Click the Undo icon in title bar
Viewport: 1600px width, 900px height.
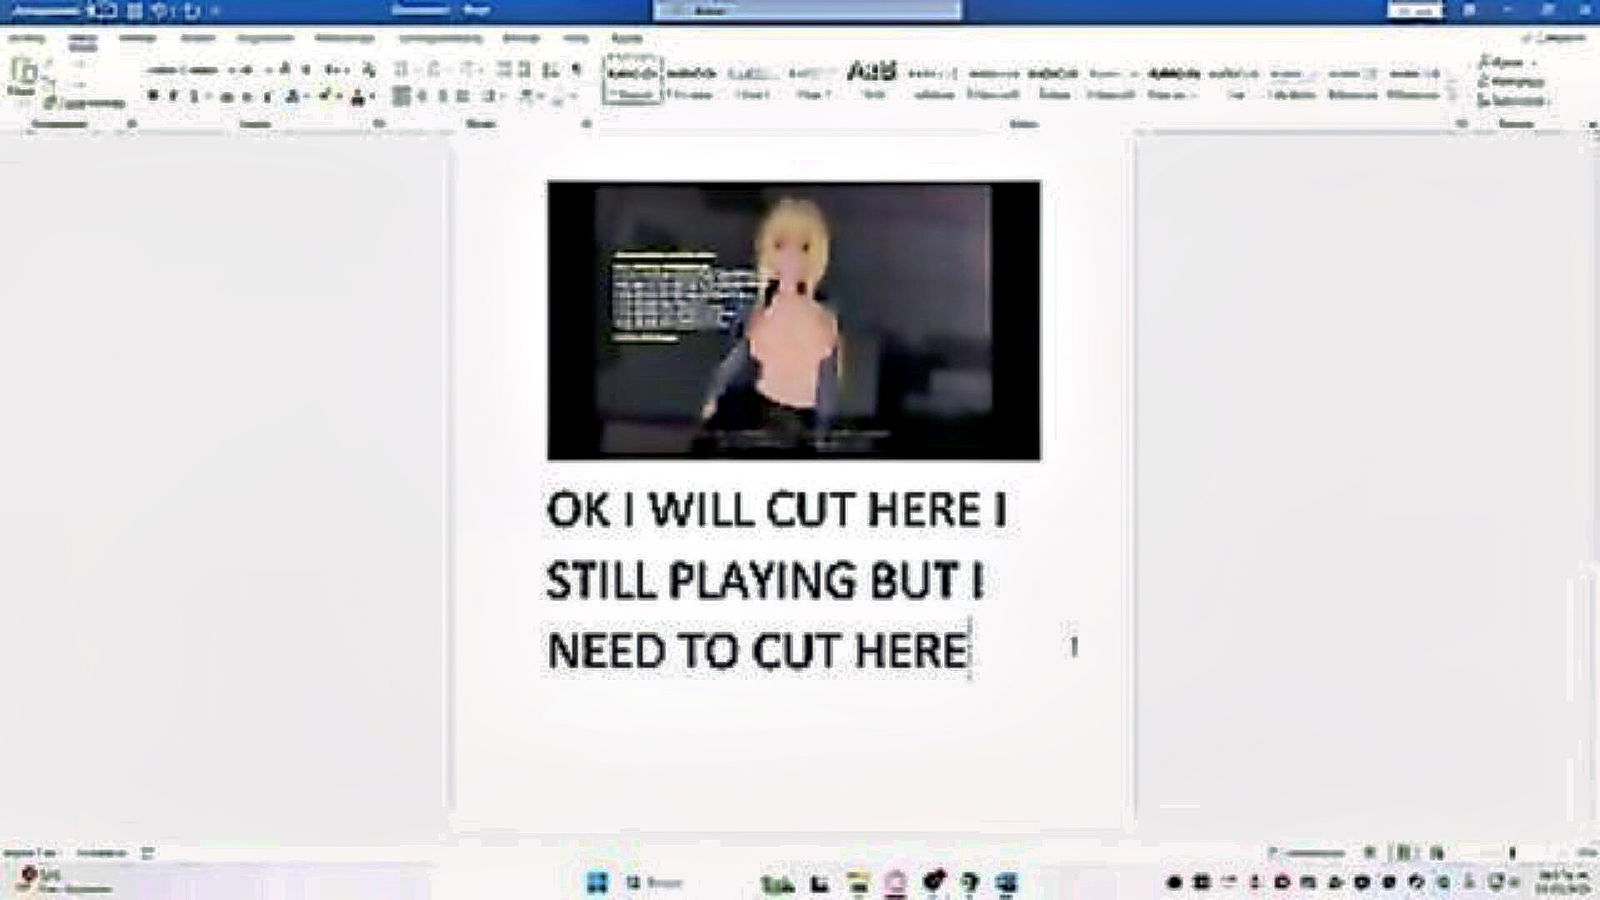pyautogui.click(x=160, y=11)
